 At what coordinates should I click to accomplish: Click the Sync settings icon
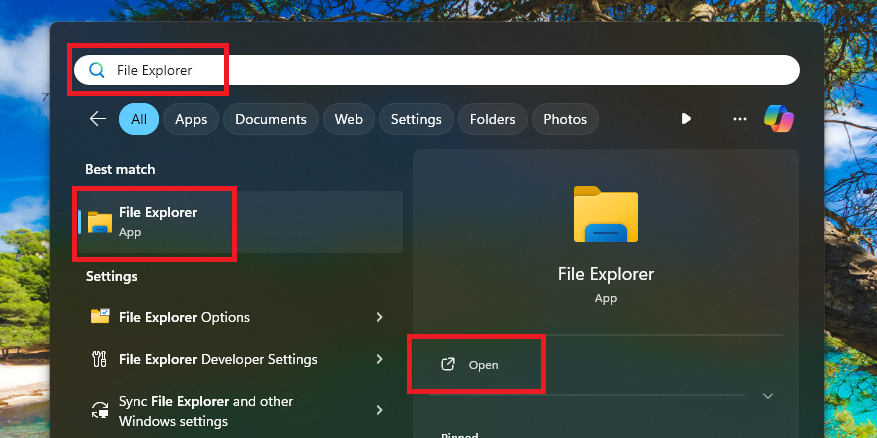point(100,411)
